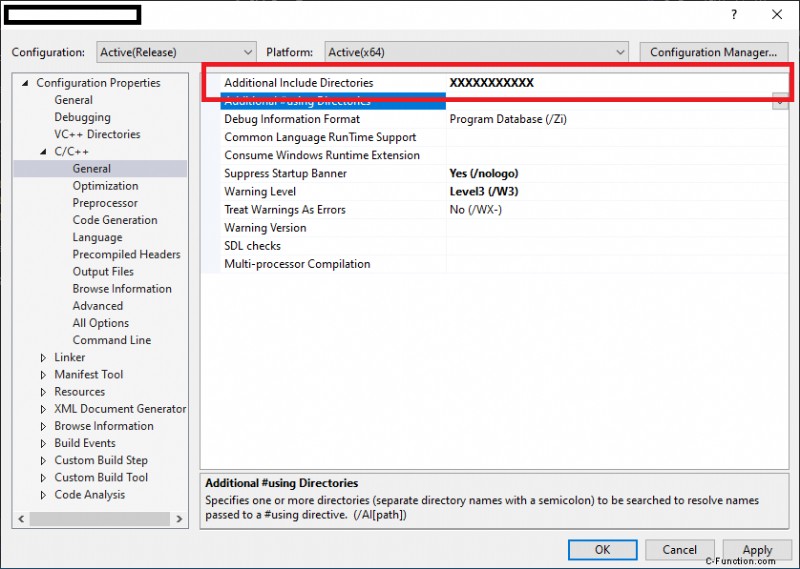Expand the Build Events node
Viewport: 800px width, 569px height.
pos(43,444)
